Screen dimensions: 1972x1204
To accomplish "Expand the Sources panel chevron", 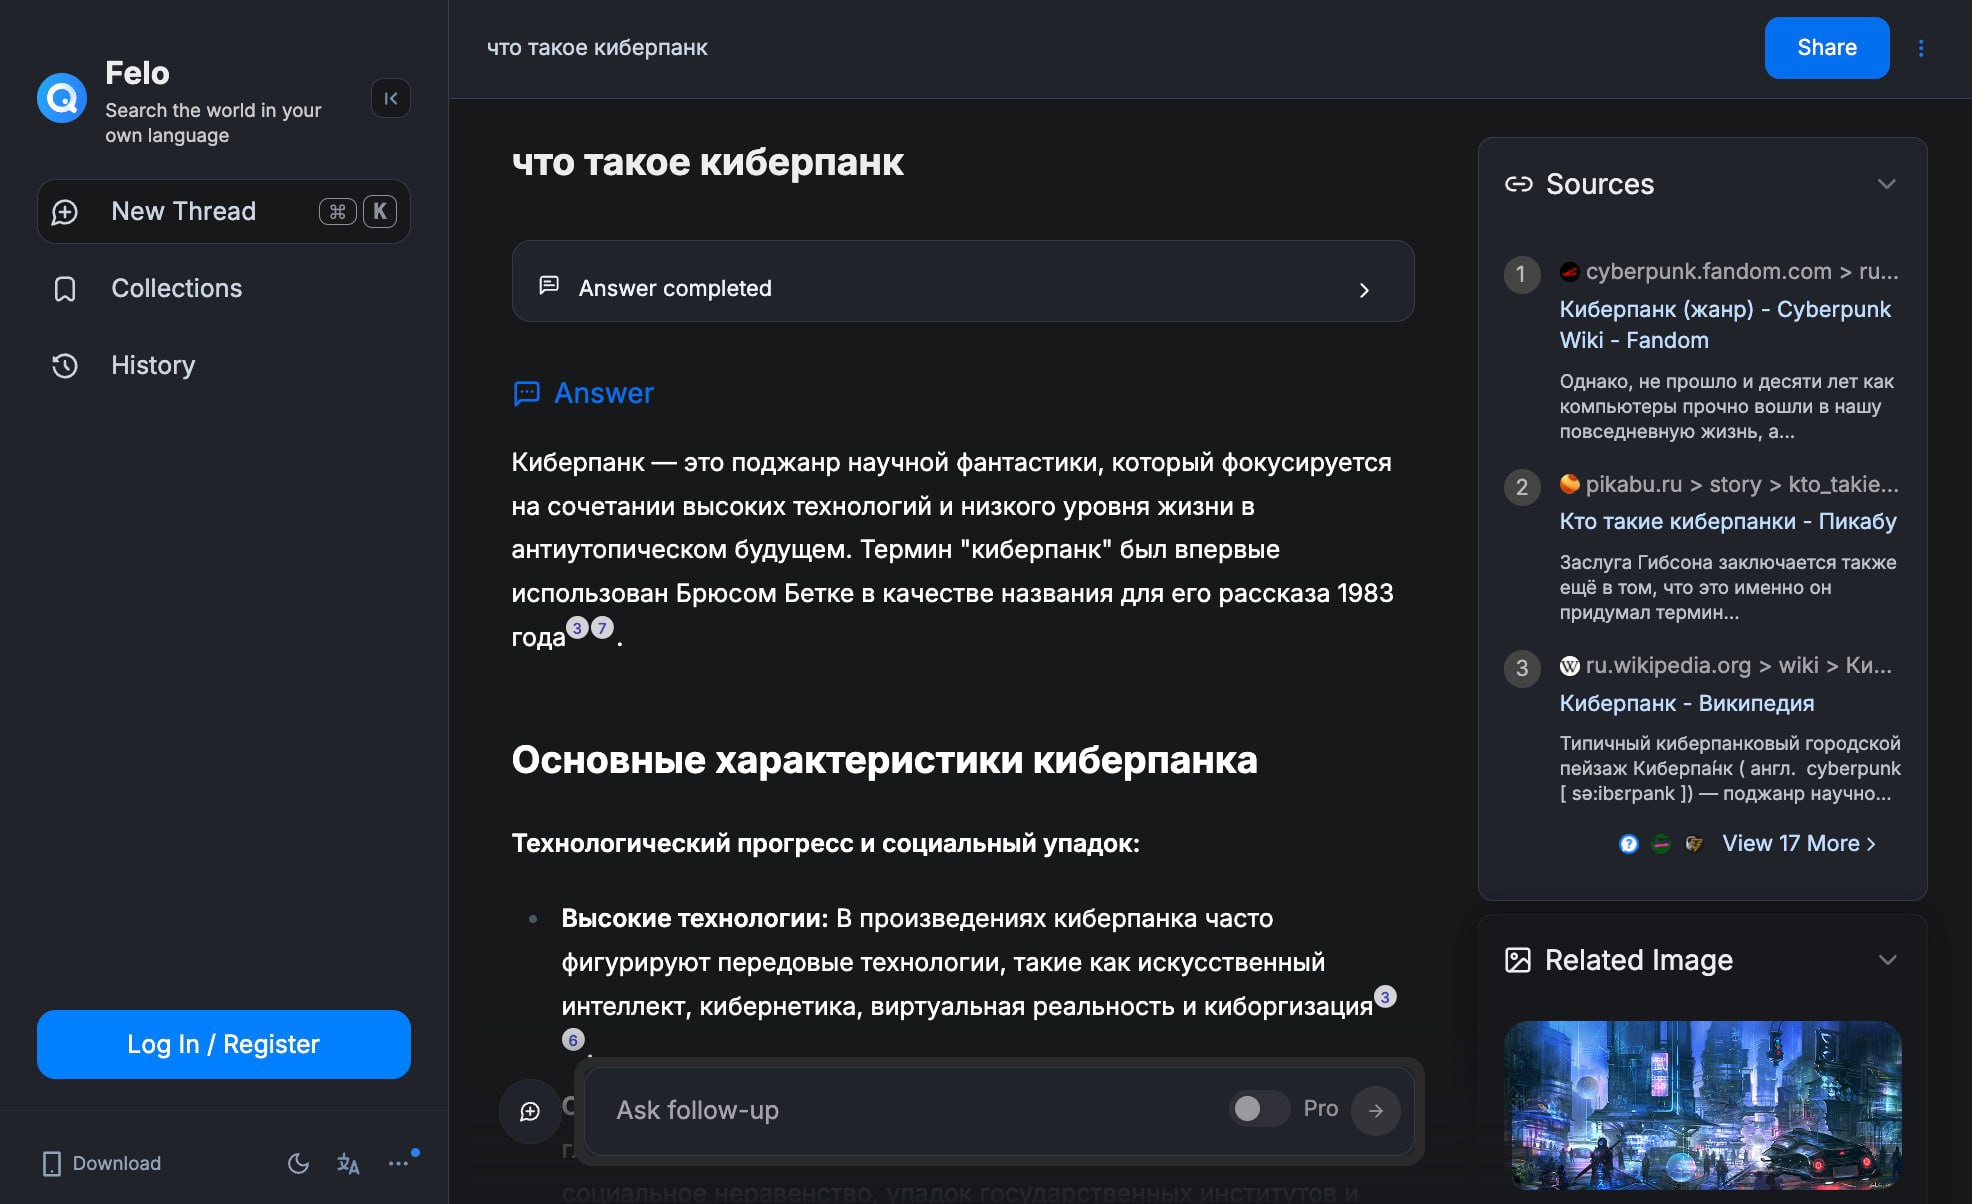I will pyautogui.click(x=1889, y=182).
